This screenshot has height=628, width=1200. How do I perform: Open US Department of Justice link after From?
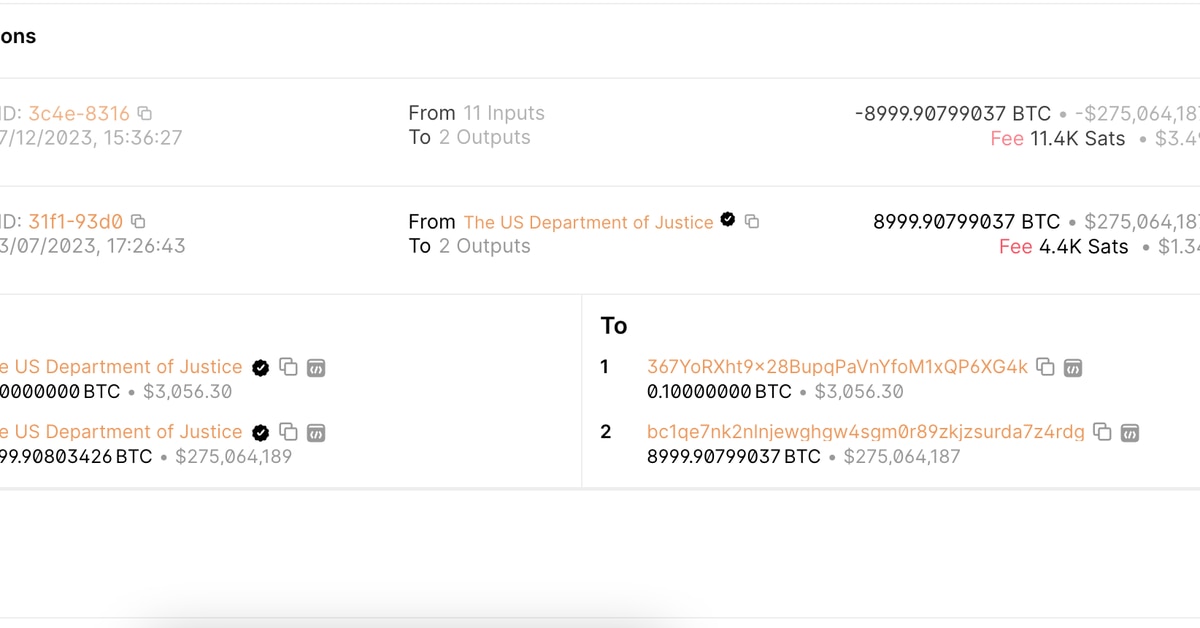(x=588, y=222)
